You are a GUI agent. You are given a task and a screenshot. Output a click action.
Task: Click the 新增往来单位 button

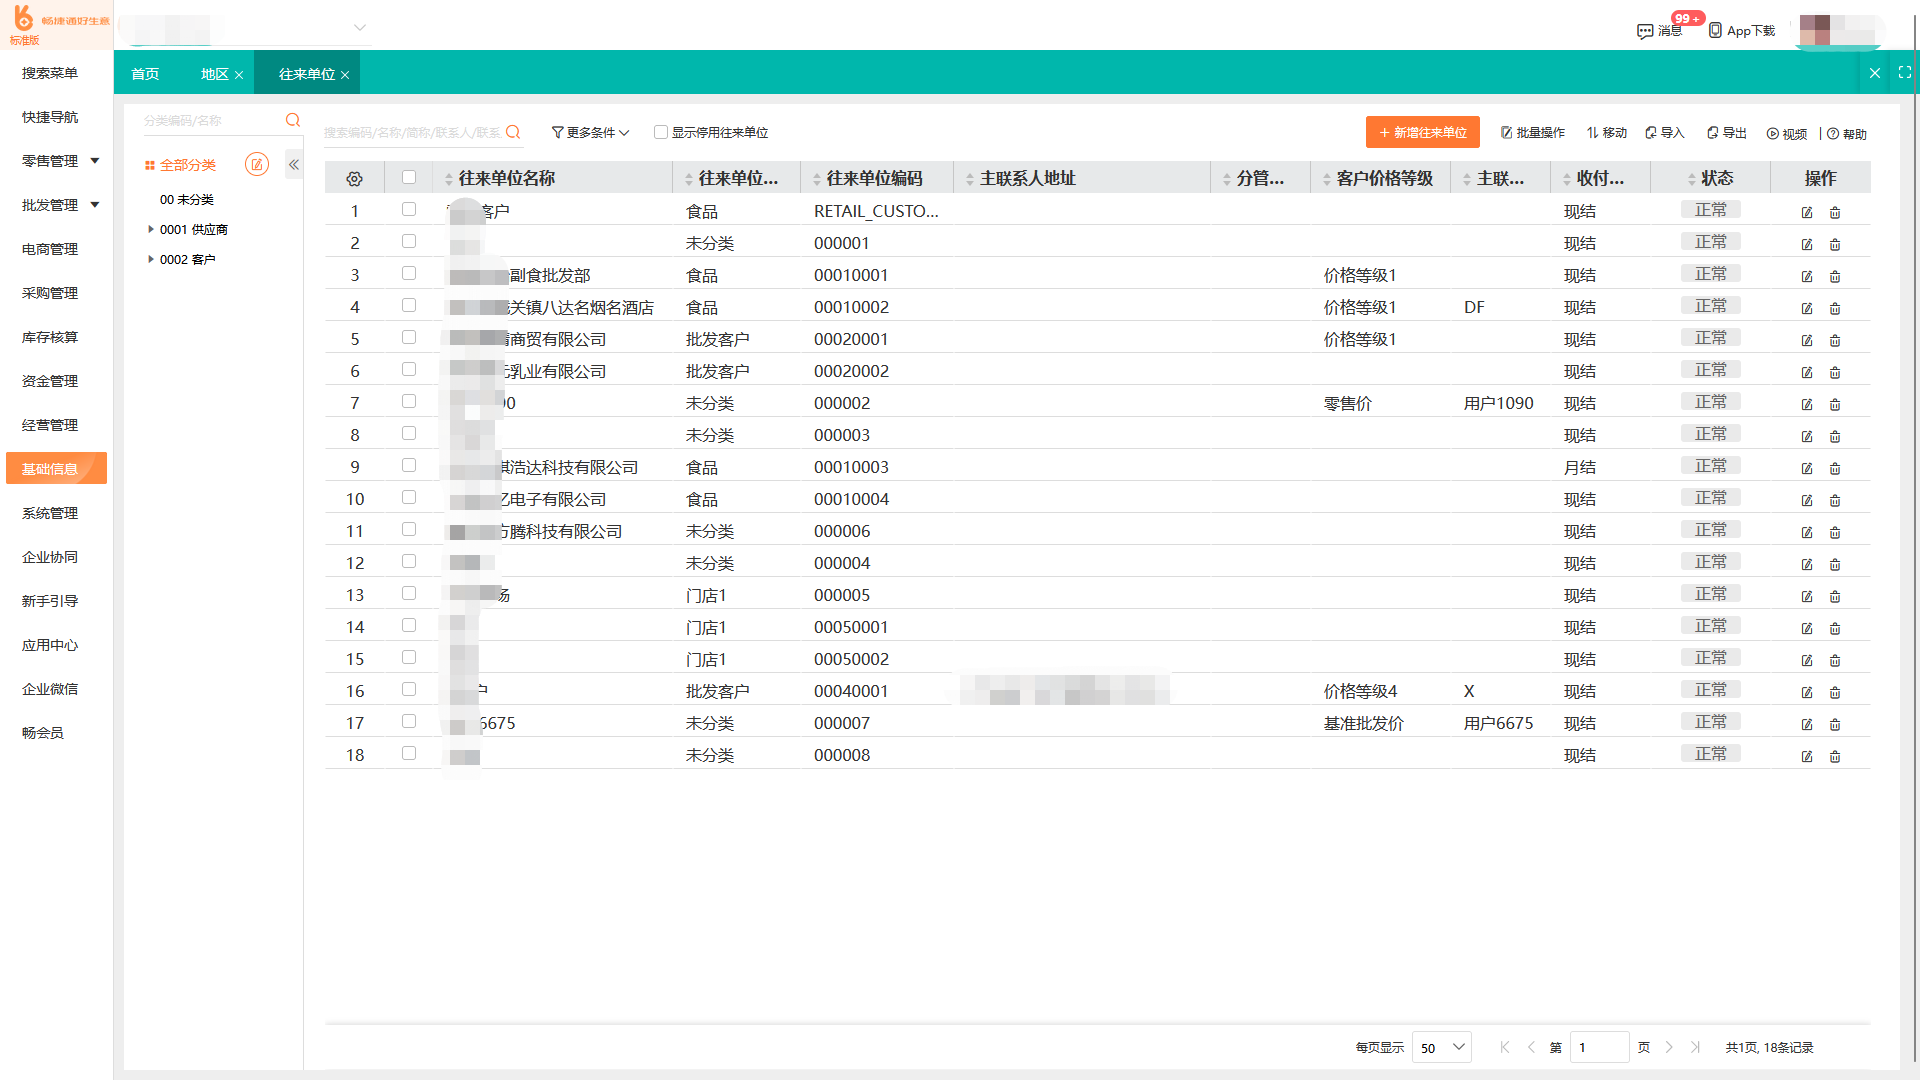click(1425, 131)
